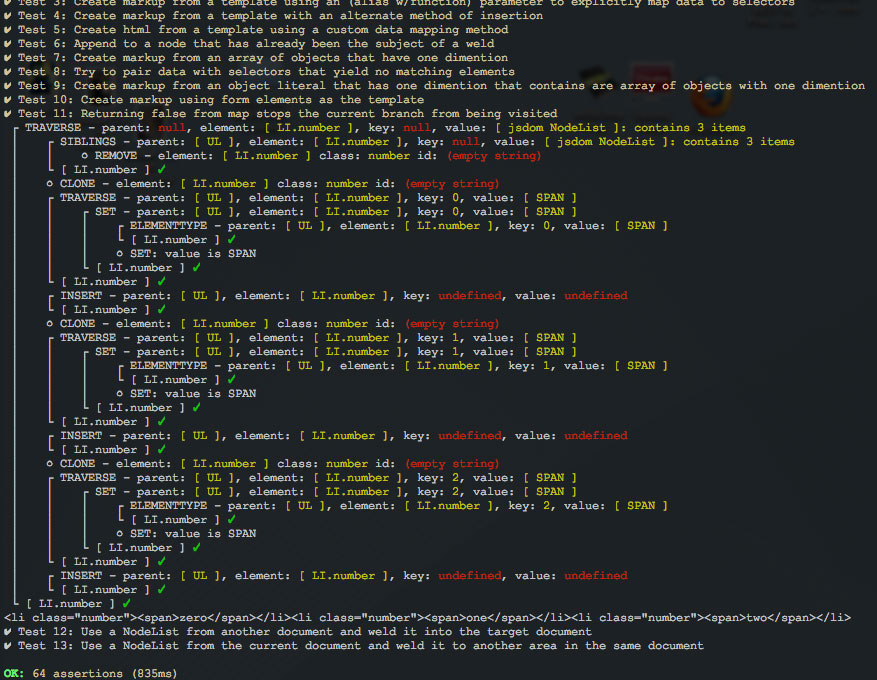Click the yellow checkmark beside Test 4
This screenshot has width=877, height=680.
[x=8, y=16]
